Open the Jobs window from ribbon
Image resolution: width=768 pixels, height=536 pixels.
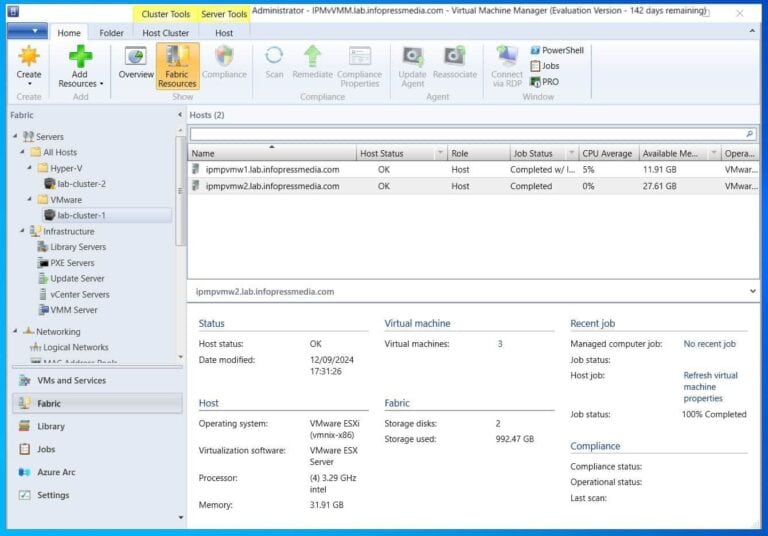[545, 66]
